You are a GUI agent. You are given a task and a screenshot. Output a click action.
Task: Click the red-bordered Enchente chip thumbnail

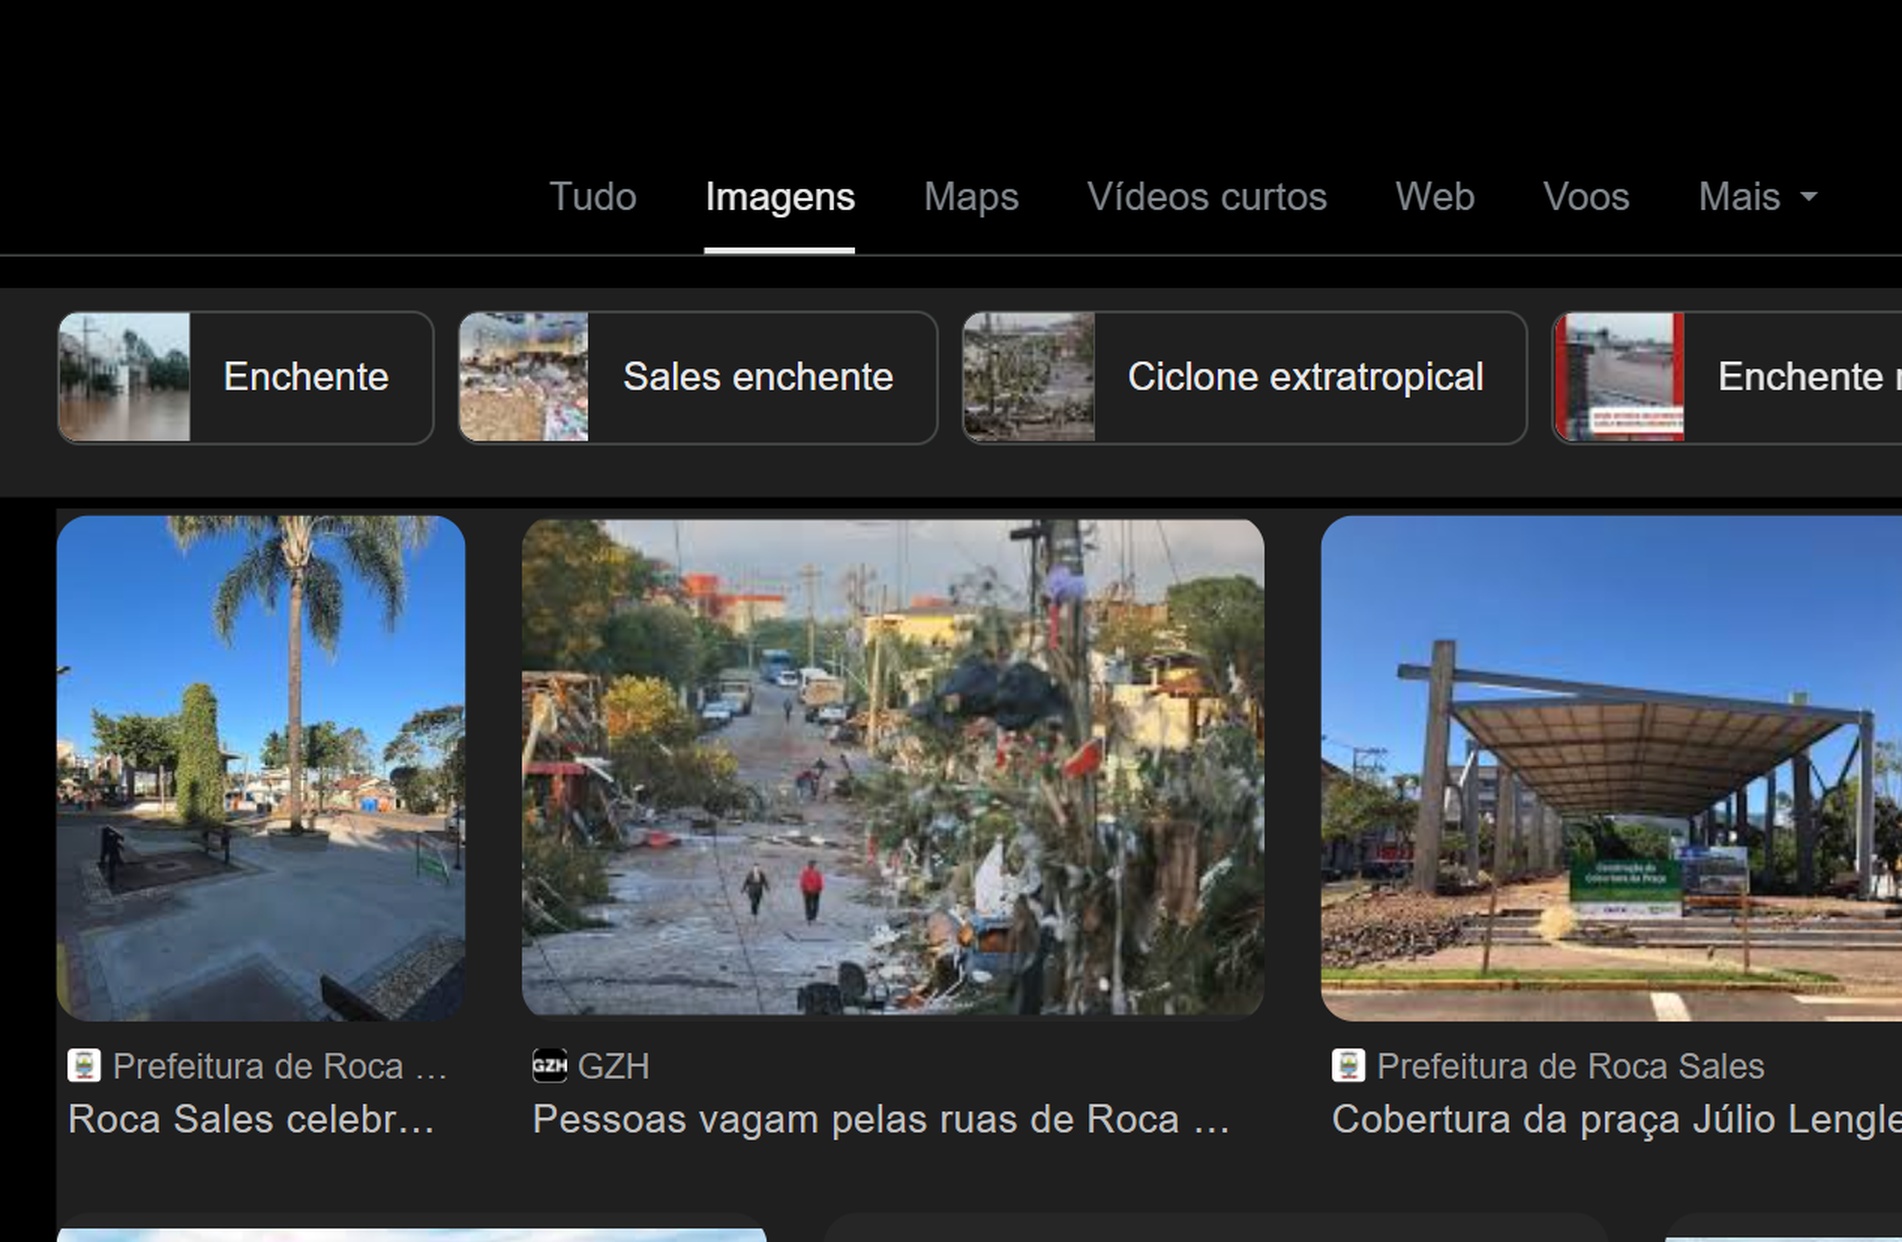1619,377
